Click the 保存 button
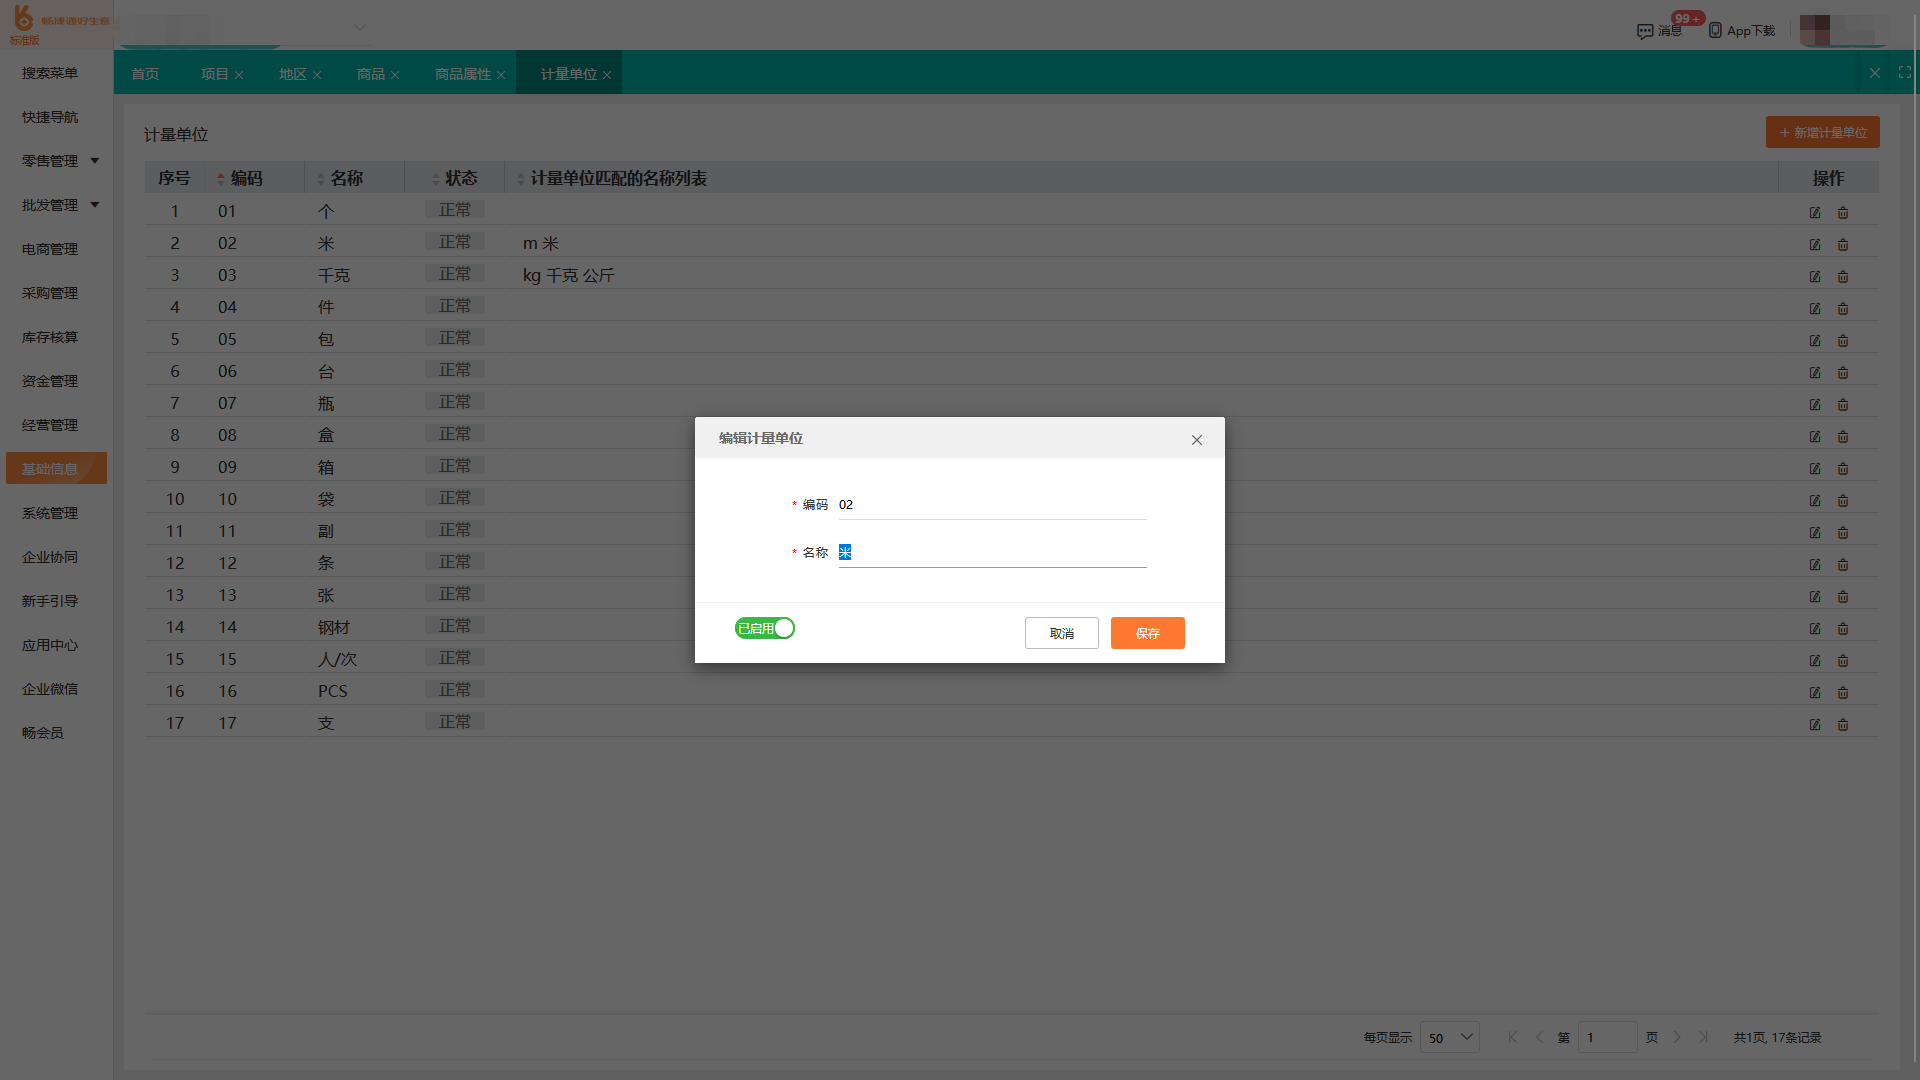 [1147, 633]
